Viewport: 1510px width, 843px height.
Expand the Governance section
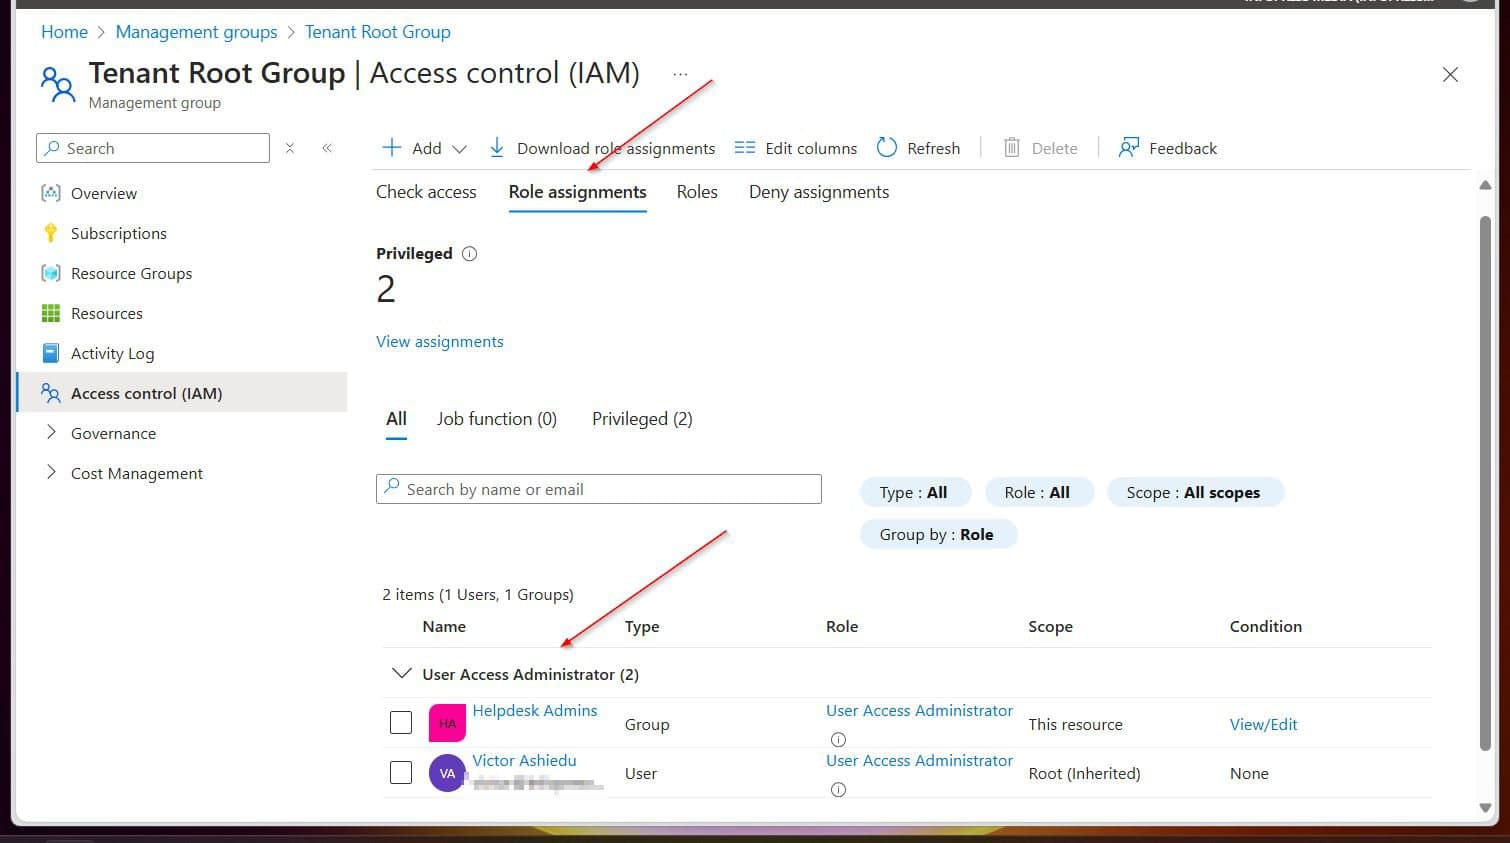coord(52,433)
